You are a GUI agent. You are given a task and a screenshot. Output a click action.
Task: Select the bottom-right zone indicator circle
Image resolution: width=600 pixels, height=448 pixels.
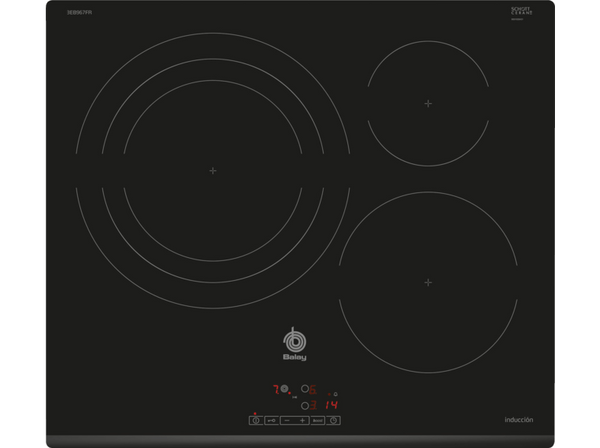pyautogui.click(x=305, y=406)
